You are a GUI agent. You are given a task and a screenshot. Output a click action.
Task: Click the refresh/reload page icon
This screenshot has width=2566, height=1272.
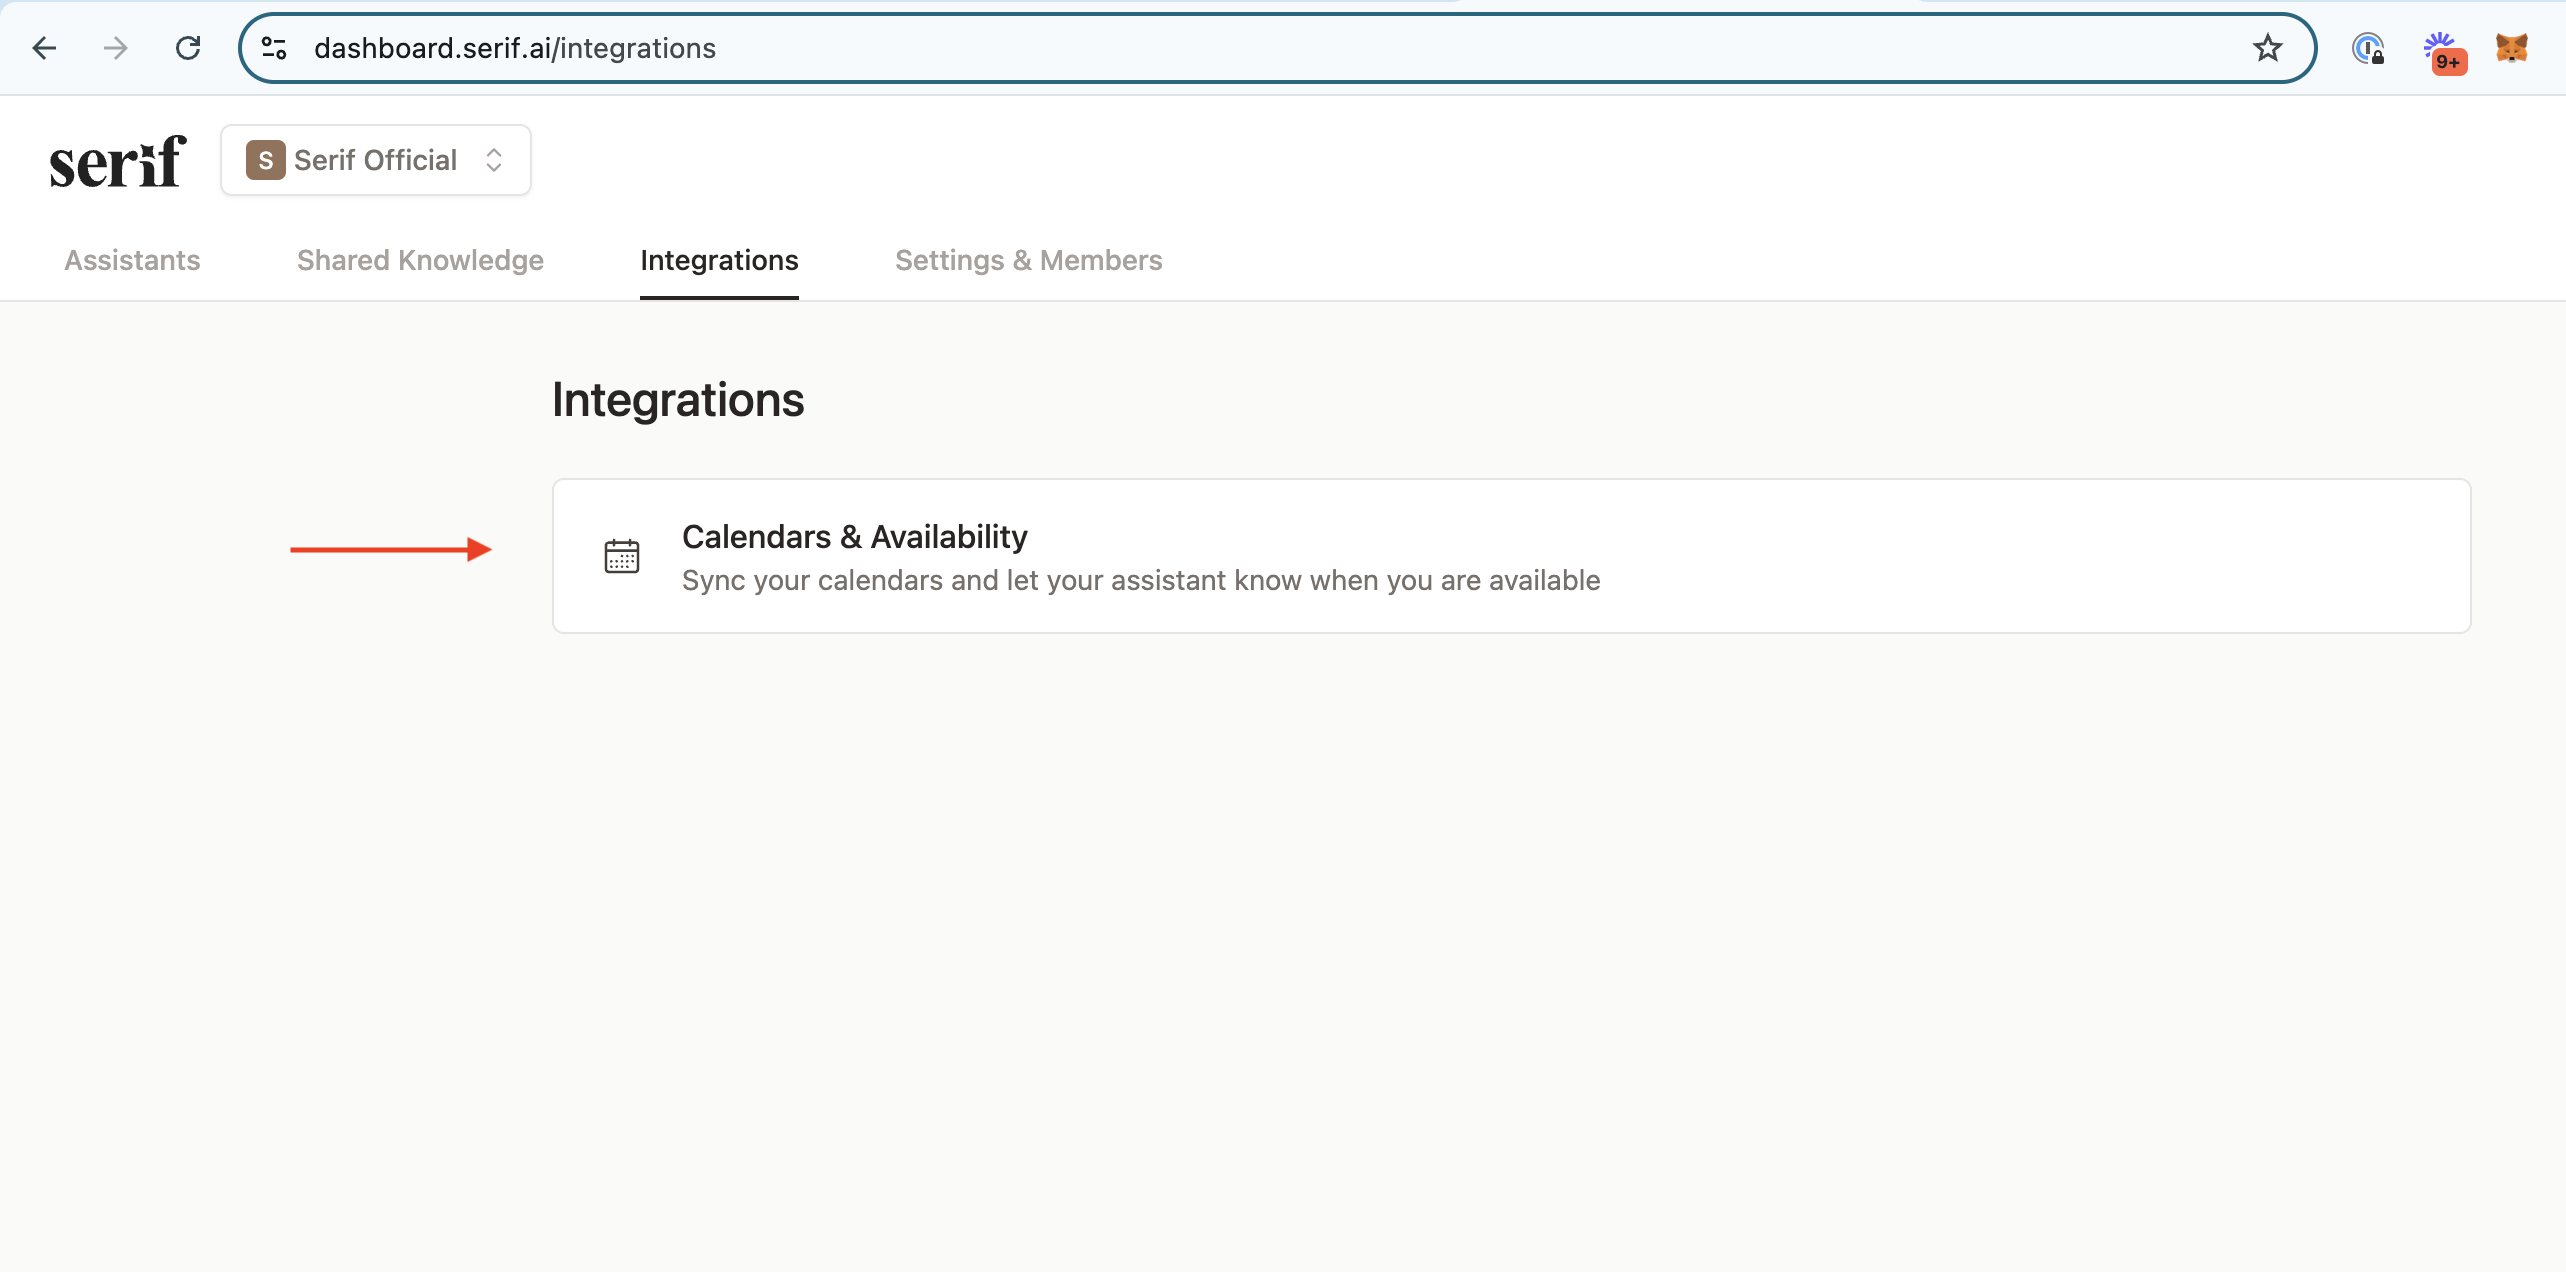[x=188, y=46]
